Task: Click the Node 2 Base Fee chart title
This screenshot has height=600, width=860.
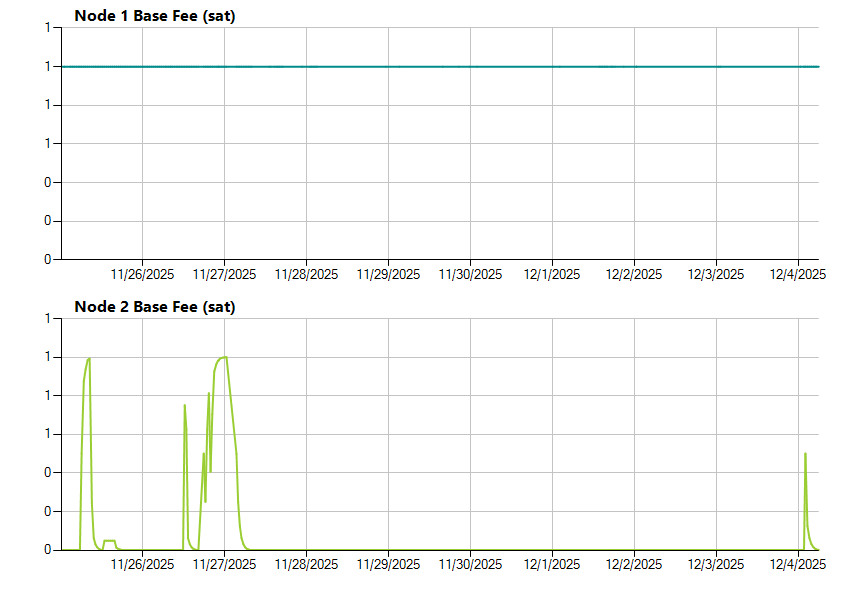Action: pos(155,306)
